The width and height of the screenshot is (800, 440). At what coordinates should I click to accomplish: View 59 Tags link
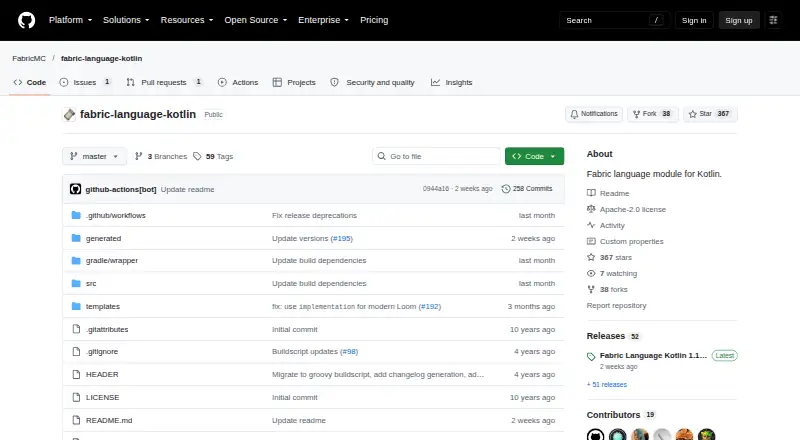[213, 156]
